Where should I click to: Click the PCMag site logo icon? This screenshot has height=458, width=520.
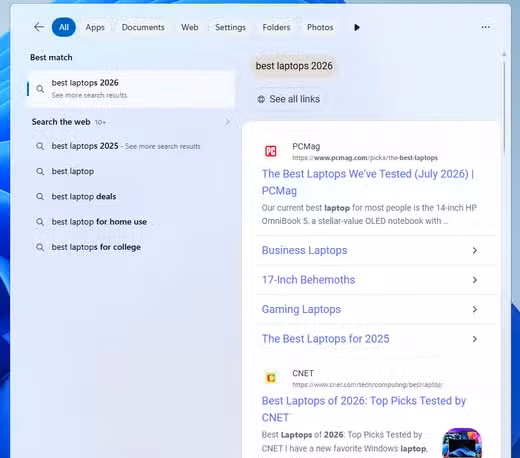point(271,151)
